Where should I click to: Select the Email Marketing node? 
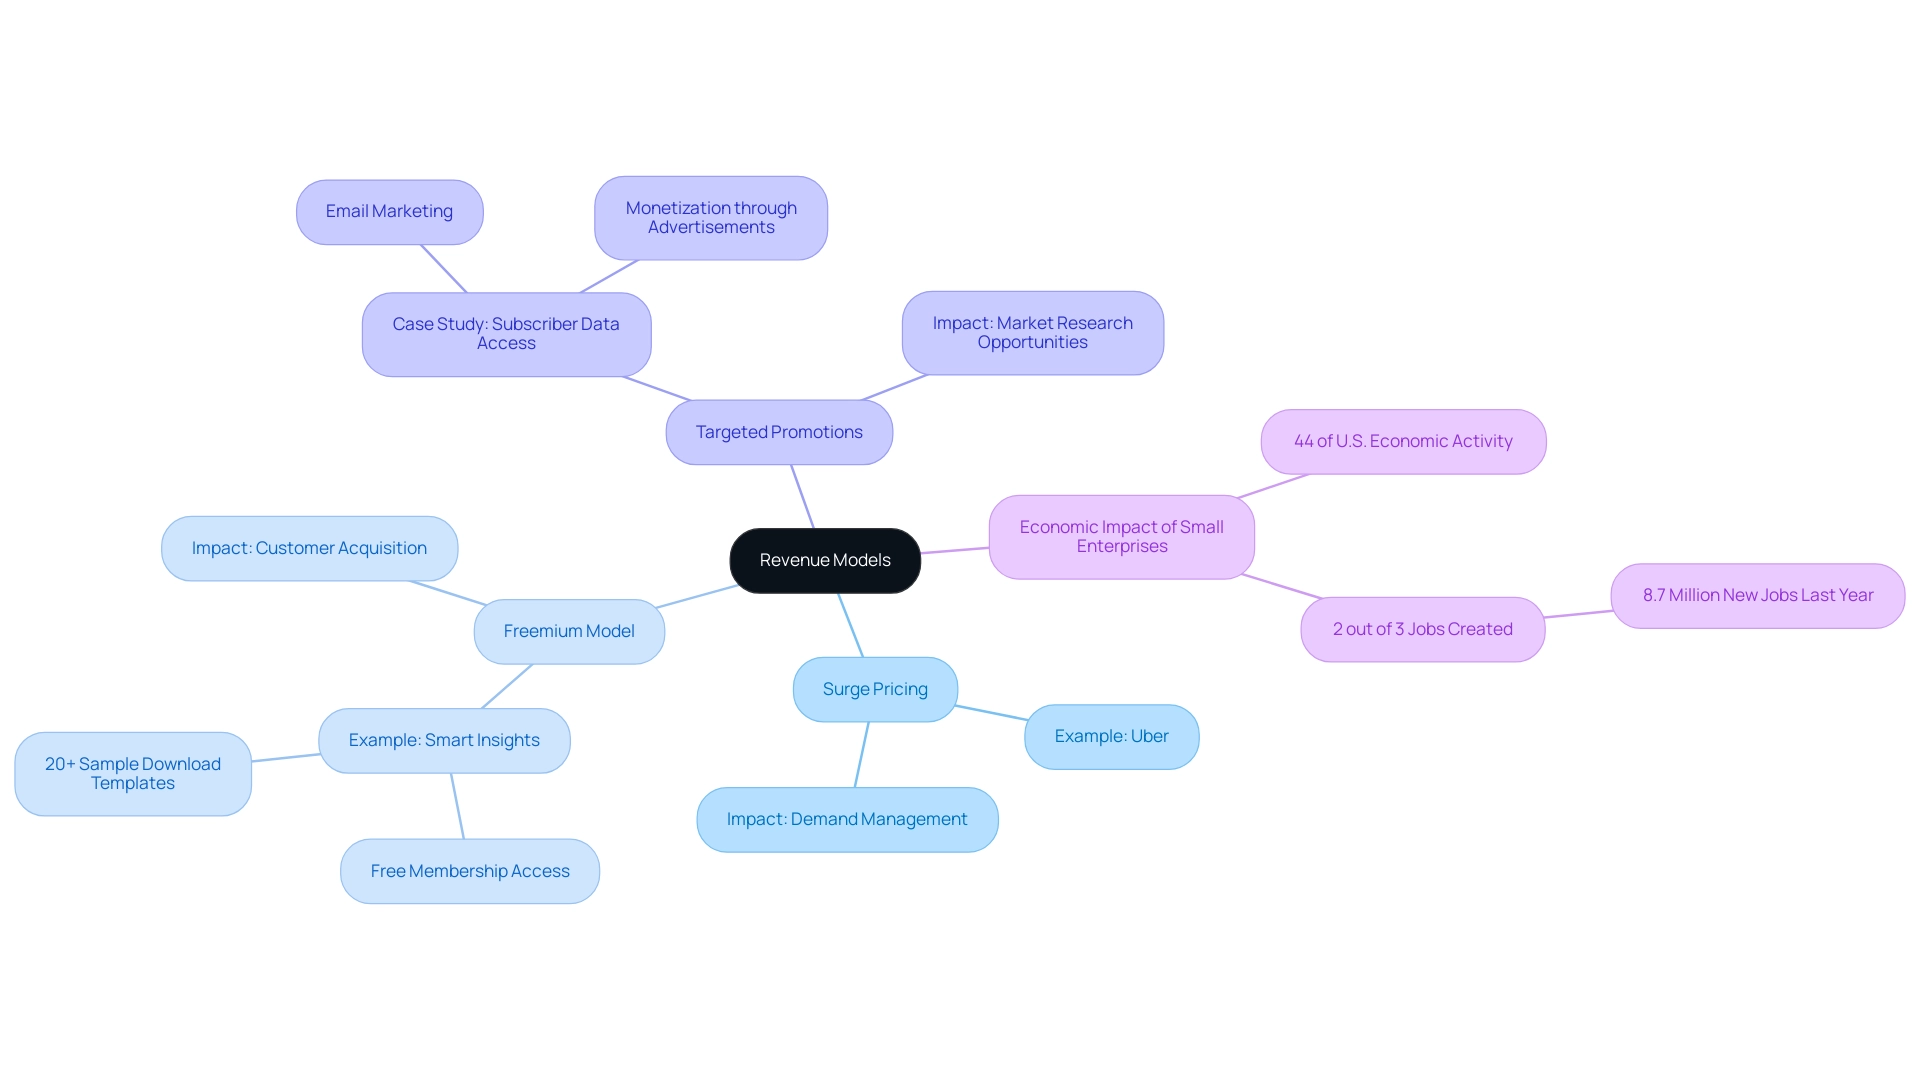388,211
